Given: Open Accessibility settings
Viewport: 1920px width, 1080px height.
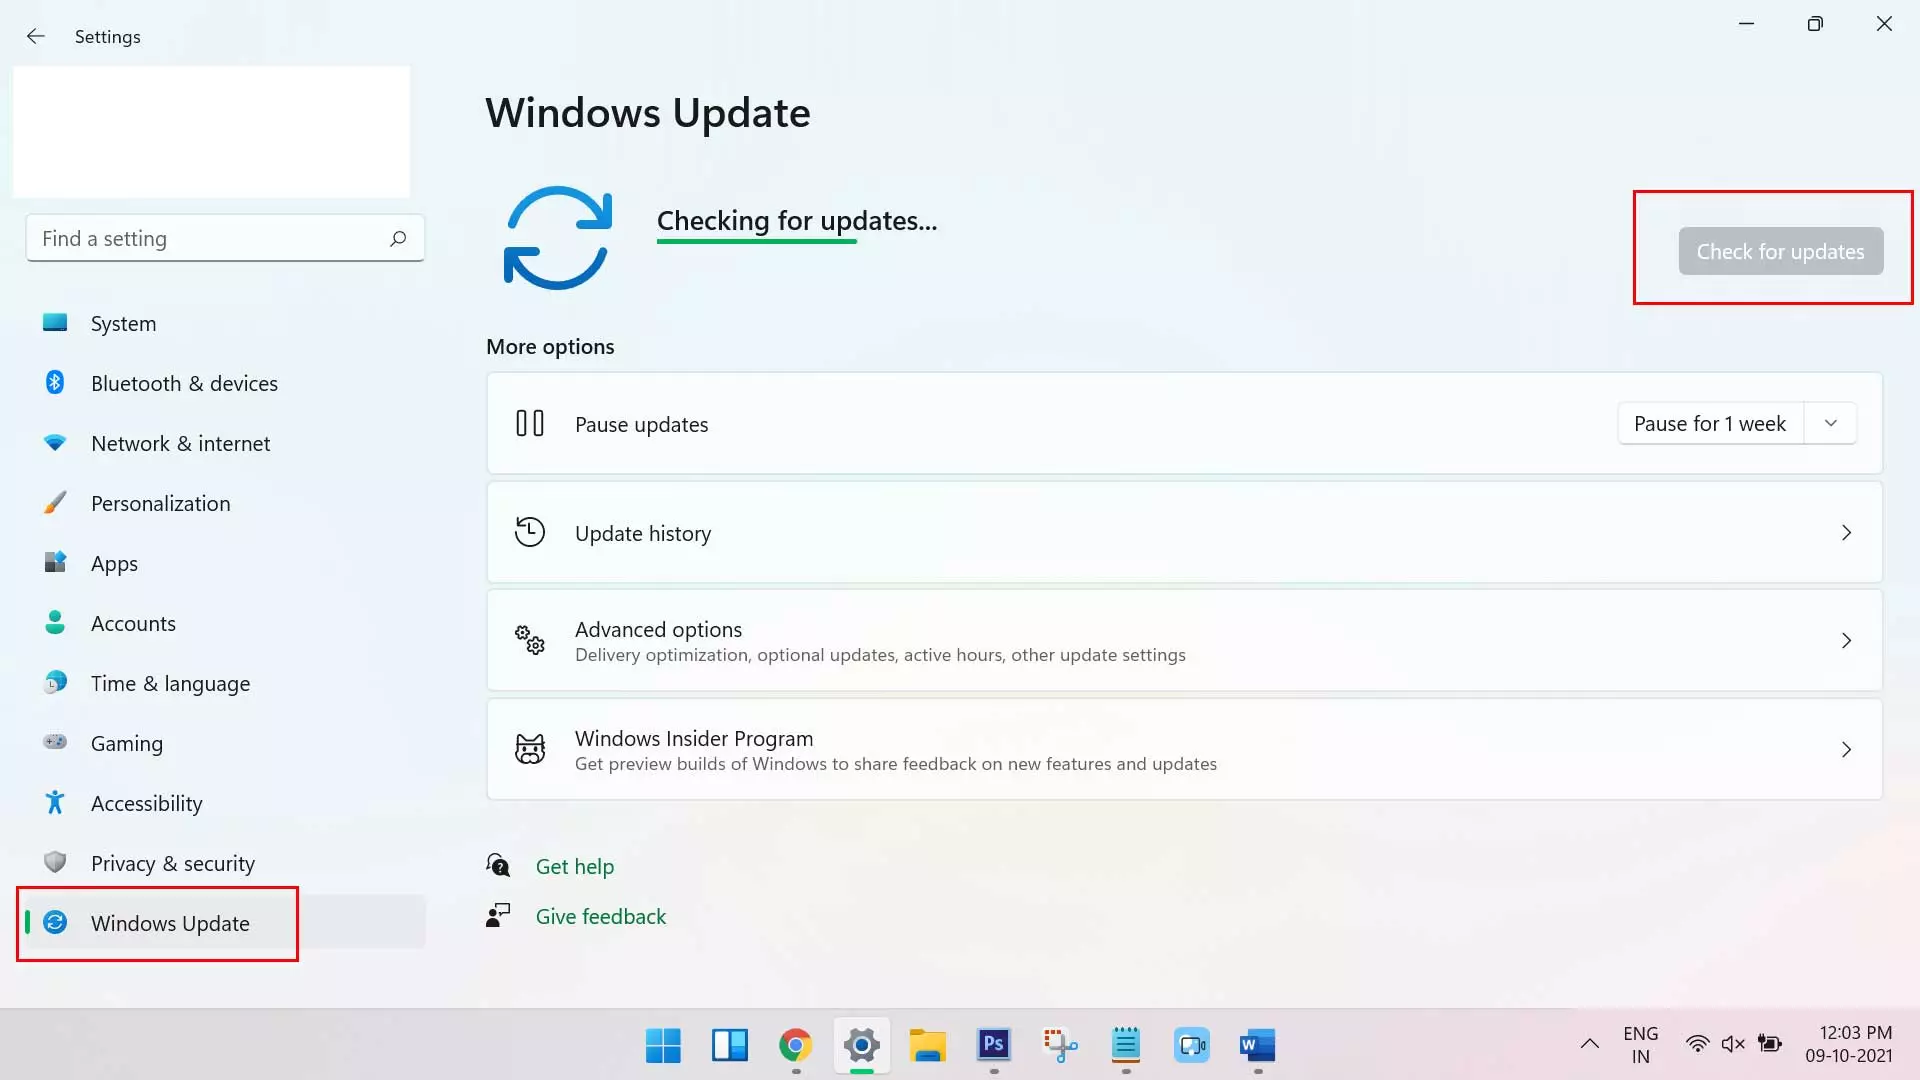Looking at the screenshot, I should pyautogui.click(x=146, y=802).
